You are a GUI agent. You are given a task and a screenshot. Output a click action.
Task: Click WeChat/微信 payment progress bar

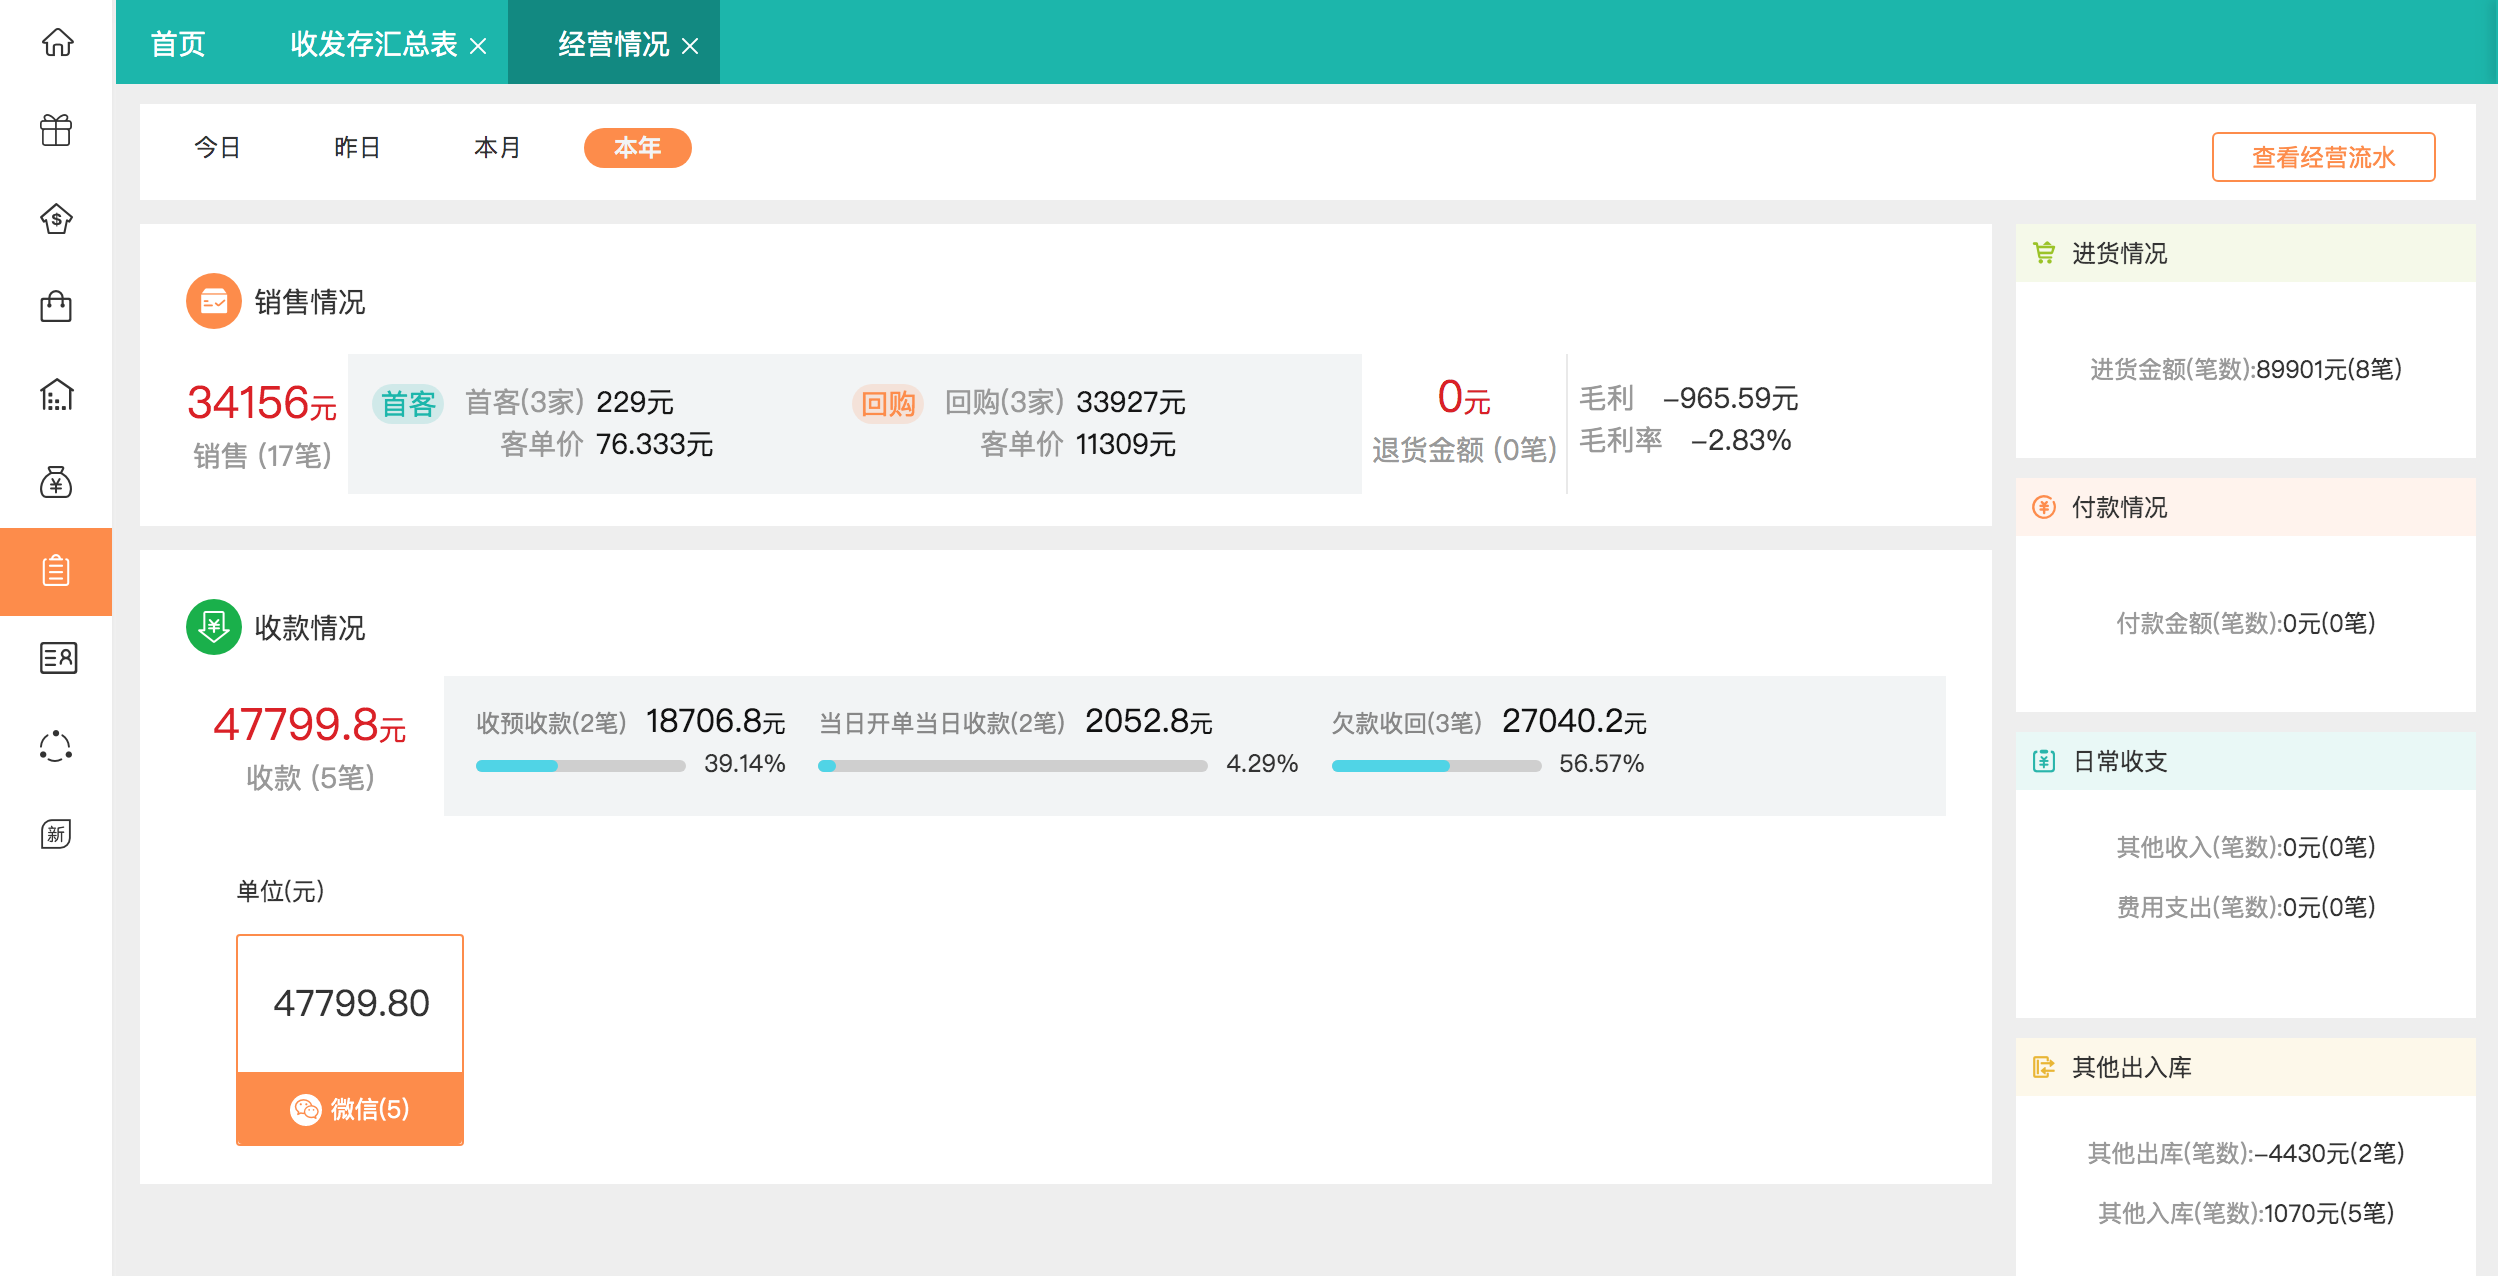point(348,1108)
